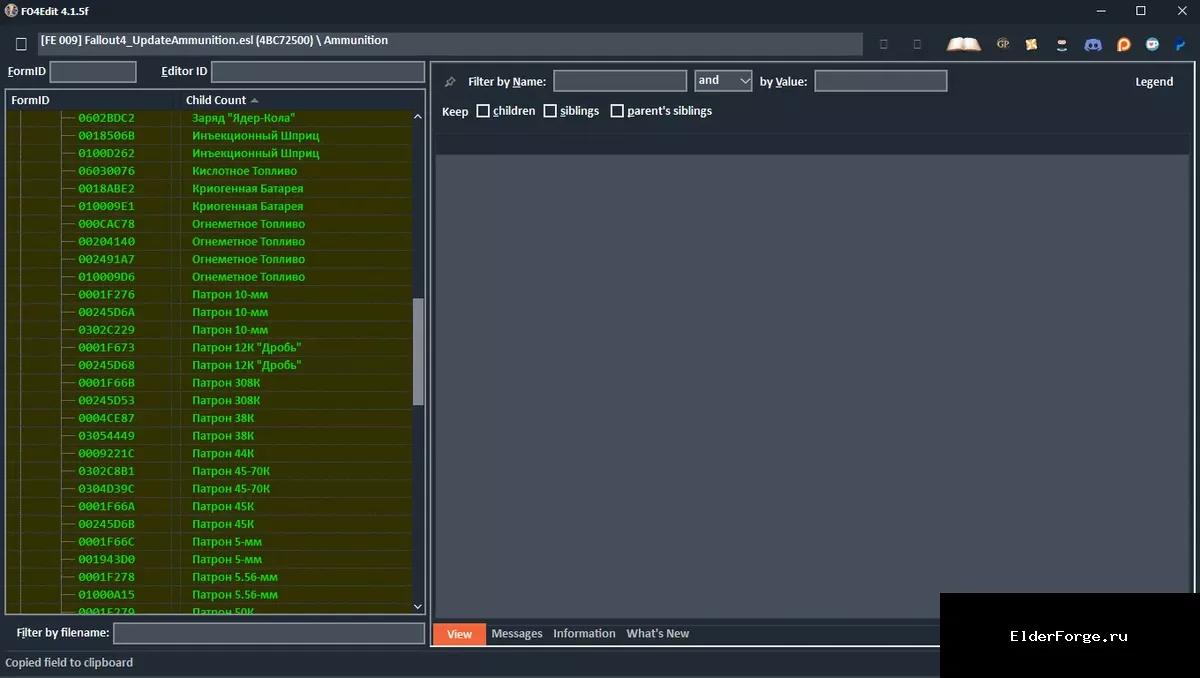Open the Discord link icon
This screenshot has width=1200, height=678.
point(1093,44)
